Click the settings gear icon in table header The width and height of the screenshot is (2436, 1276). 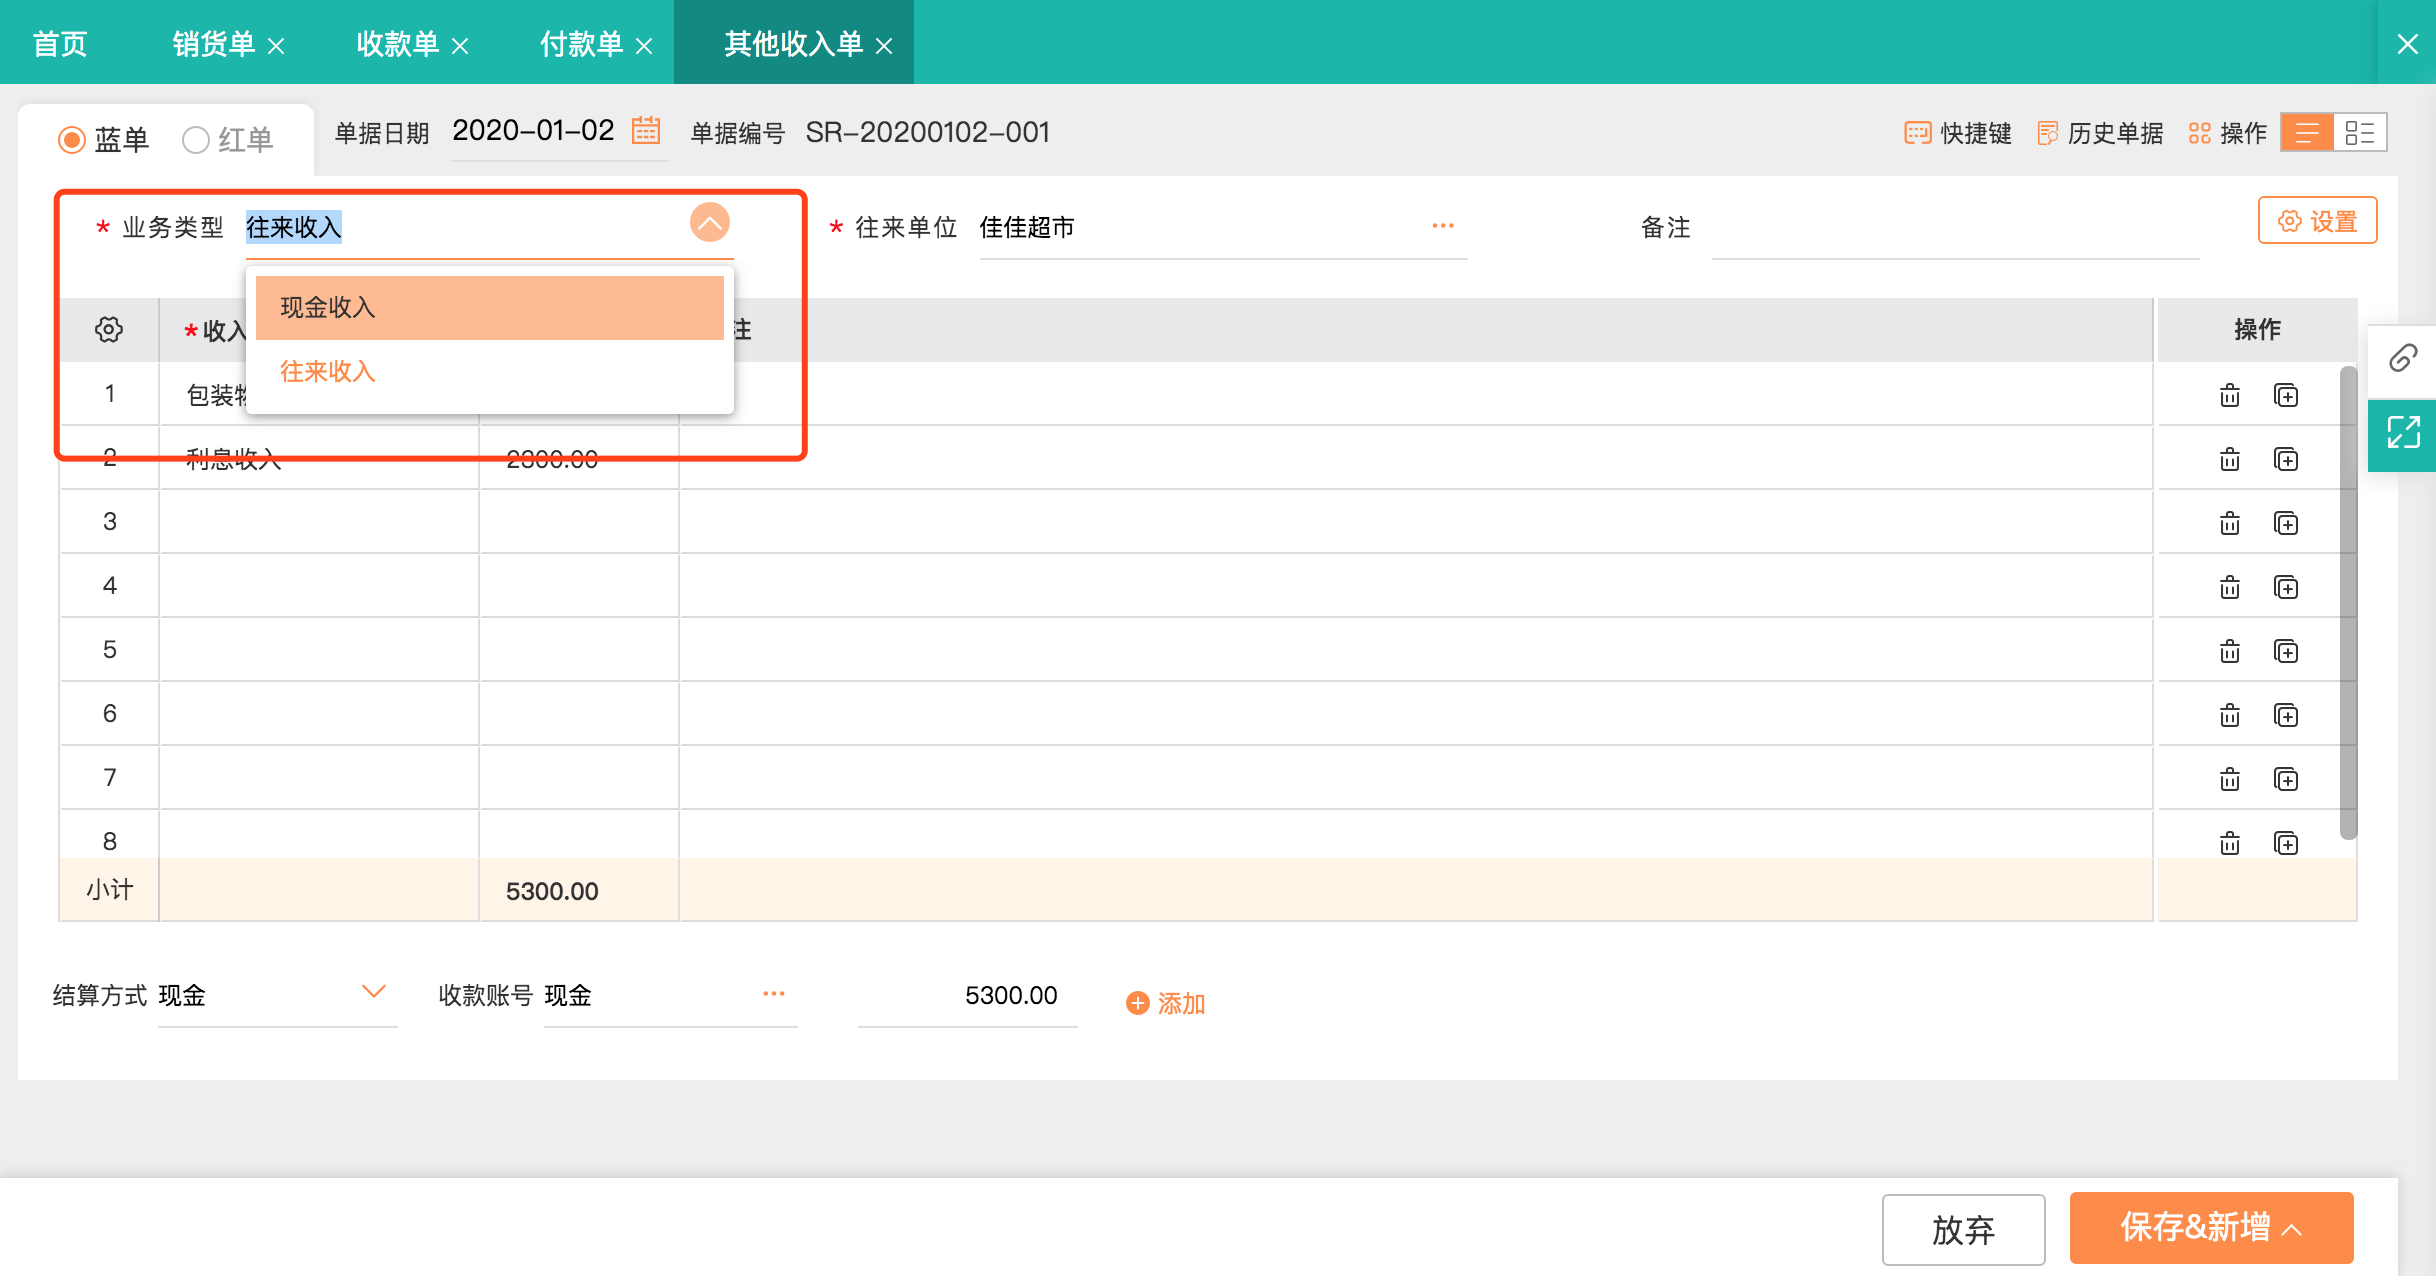(x=110, y=329)
